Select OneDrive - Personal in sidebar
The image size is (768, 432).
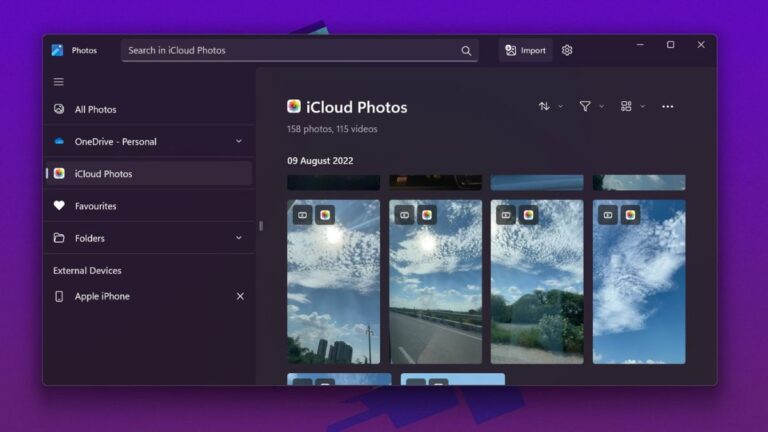coord(149,142)
